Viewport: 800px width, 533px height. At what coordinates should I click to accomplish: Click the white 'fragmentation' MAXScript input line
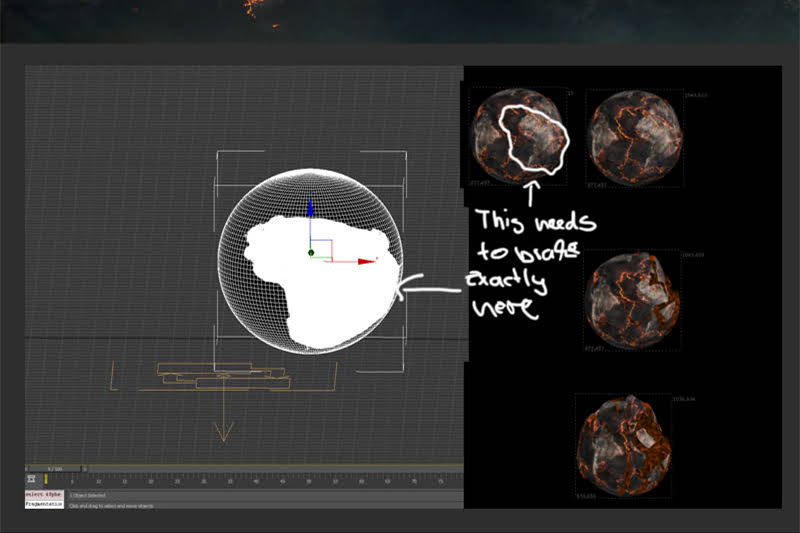click(45, 505)
